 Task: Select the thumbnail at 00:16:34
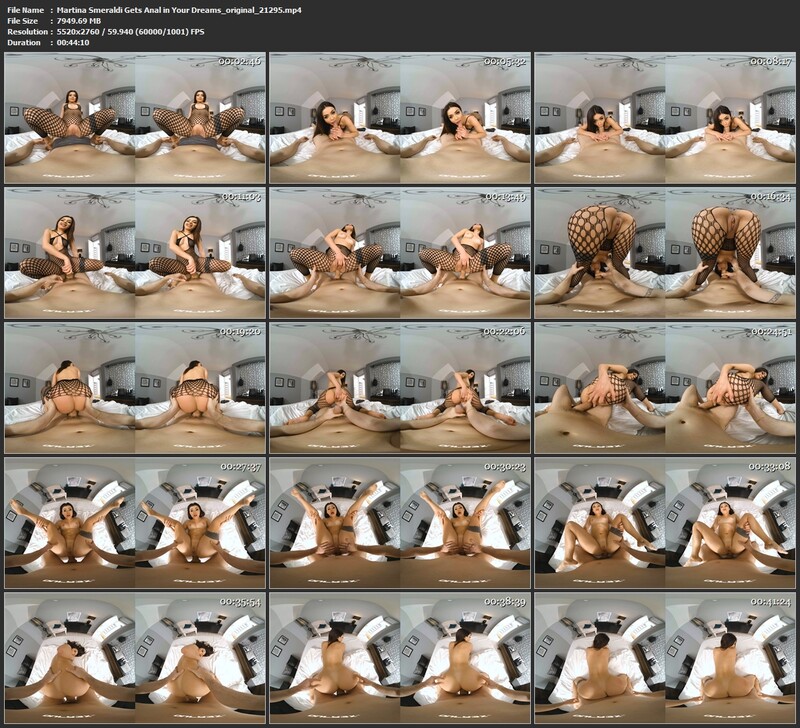click(665, 253)
